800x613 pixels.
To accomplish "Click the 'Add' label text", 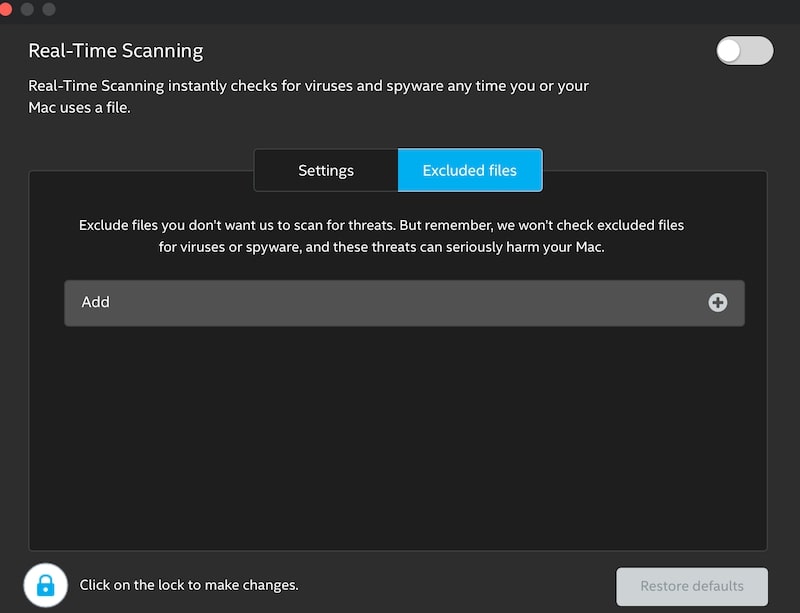I will click(x=95, y=302).
